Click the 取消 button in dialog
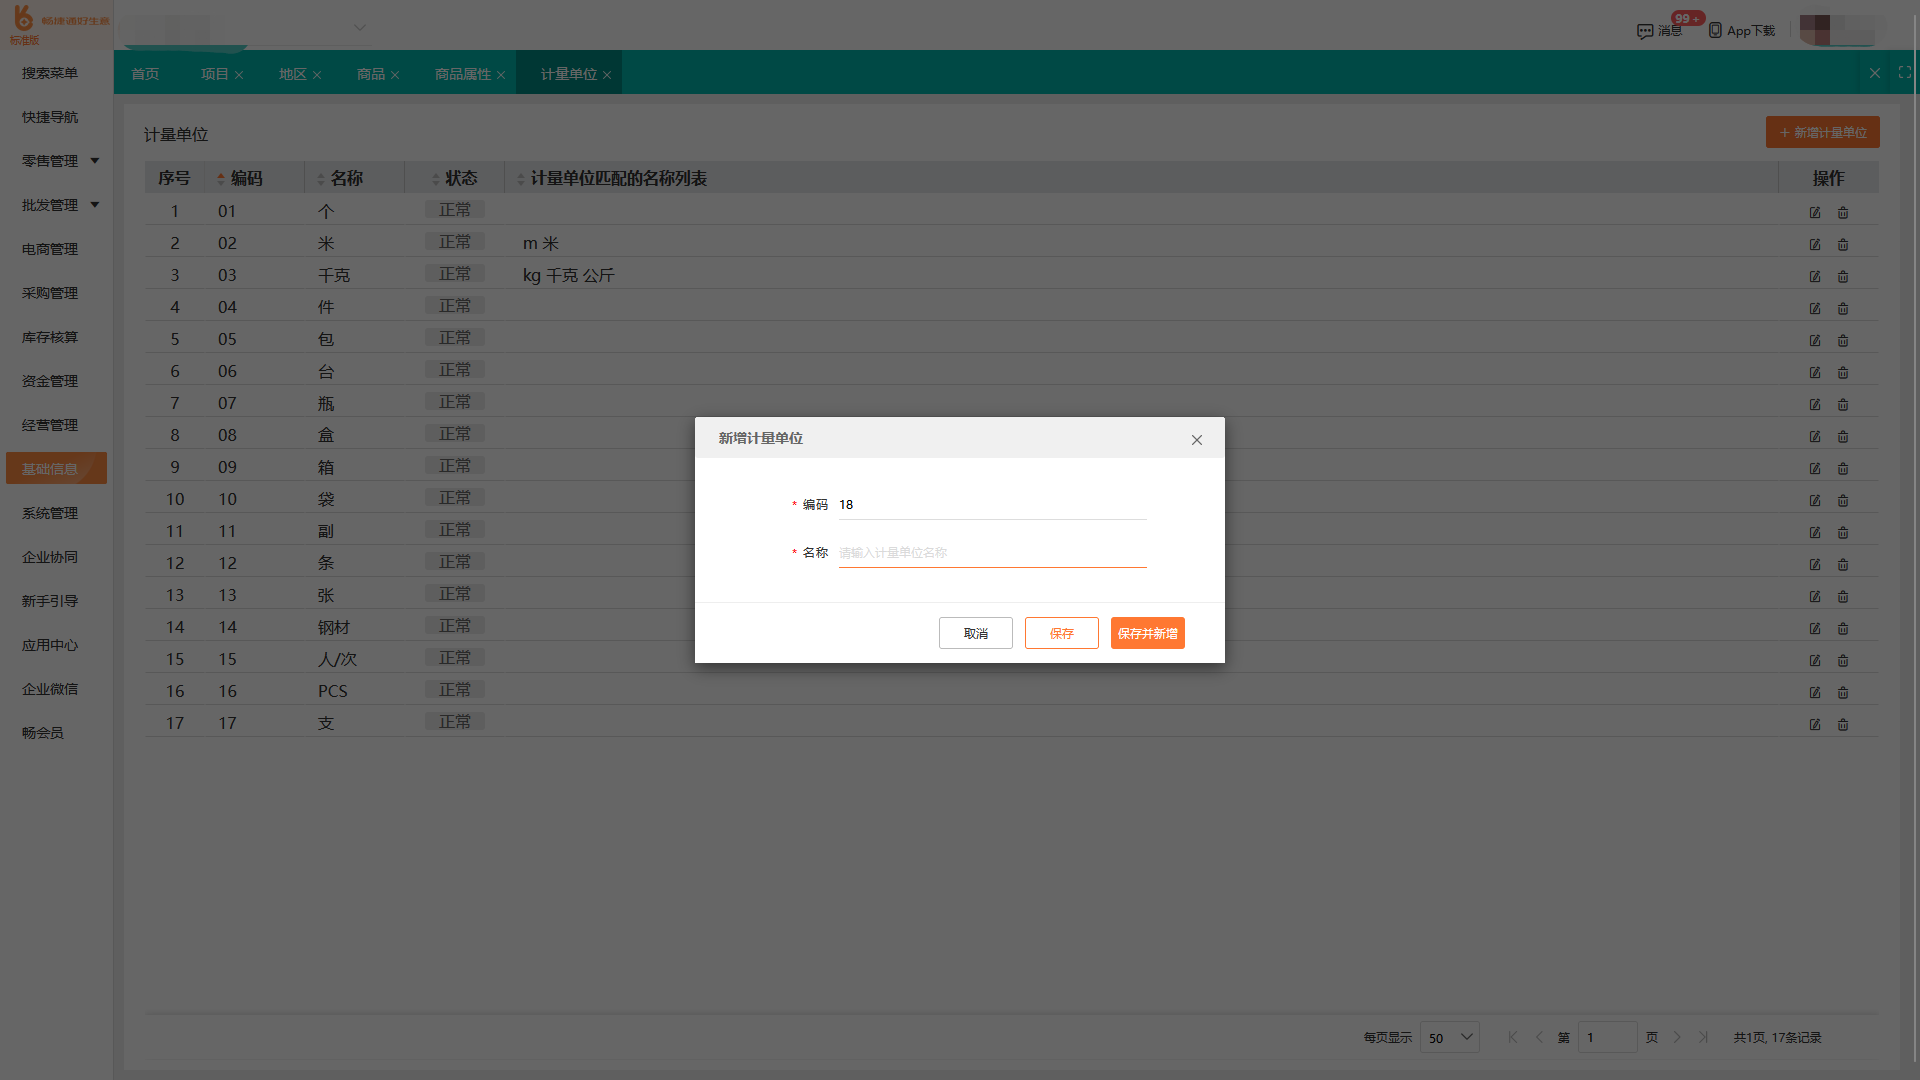1920x1080 pixels. point(976,633)
